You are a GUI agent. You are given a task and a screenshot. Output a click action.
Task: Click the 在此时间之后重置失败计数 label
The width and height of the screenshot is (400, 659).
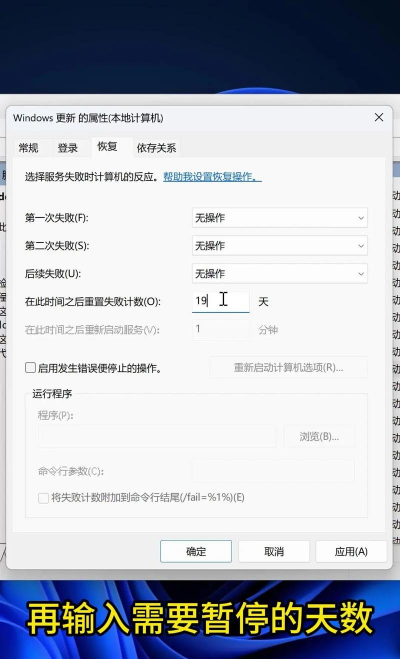click(x=93, y=302)
